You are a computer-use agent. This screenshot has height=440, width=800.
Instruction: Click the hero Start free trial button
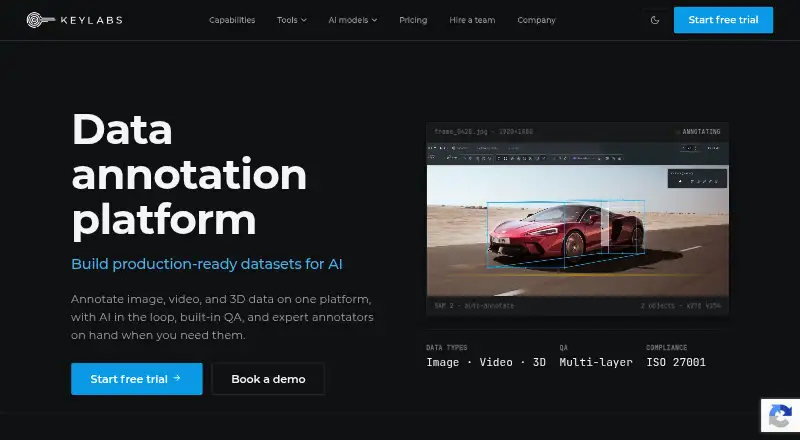coord(137,379)
